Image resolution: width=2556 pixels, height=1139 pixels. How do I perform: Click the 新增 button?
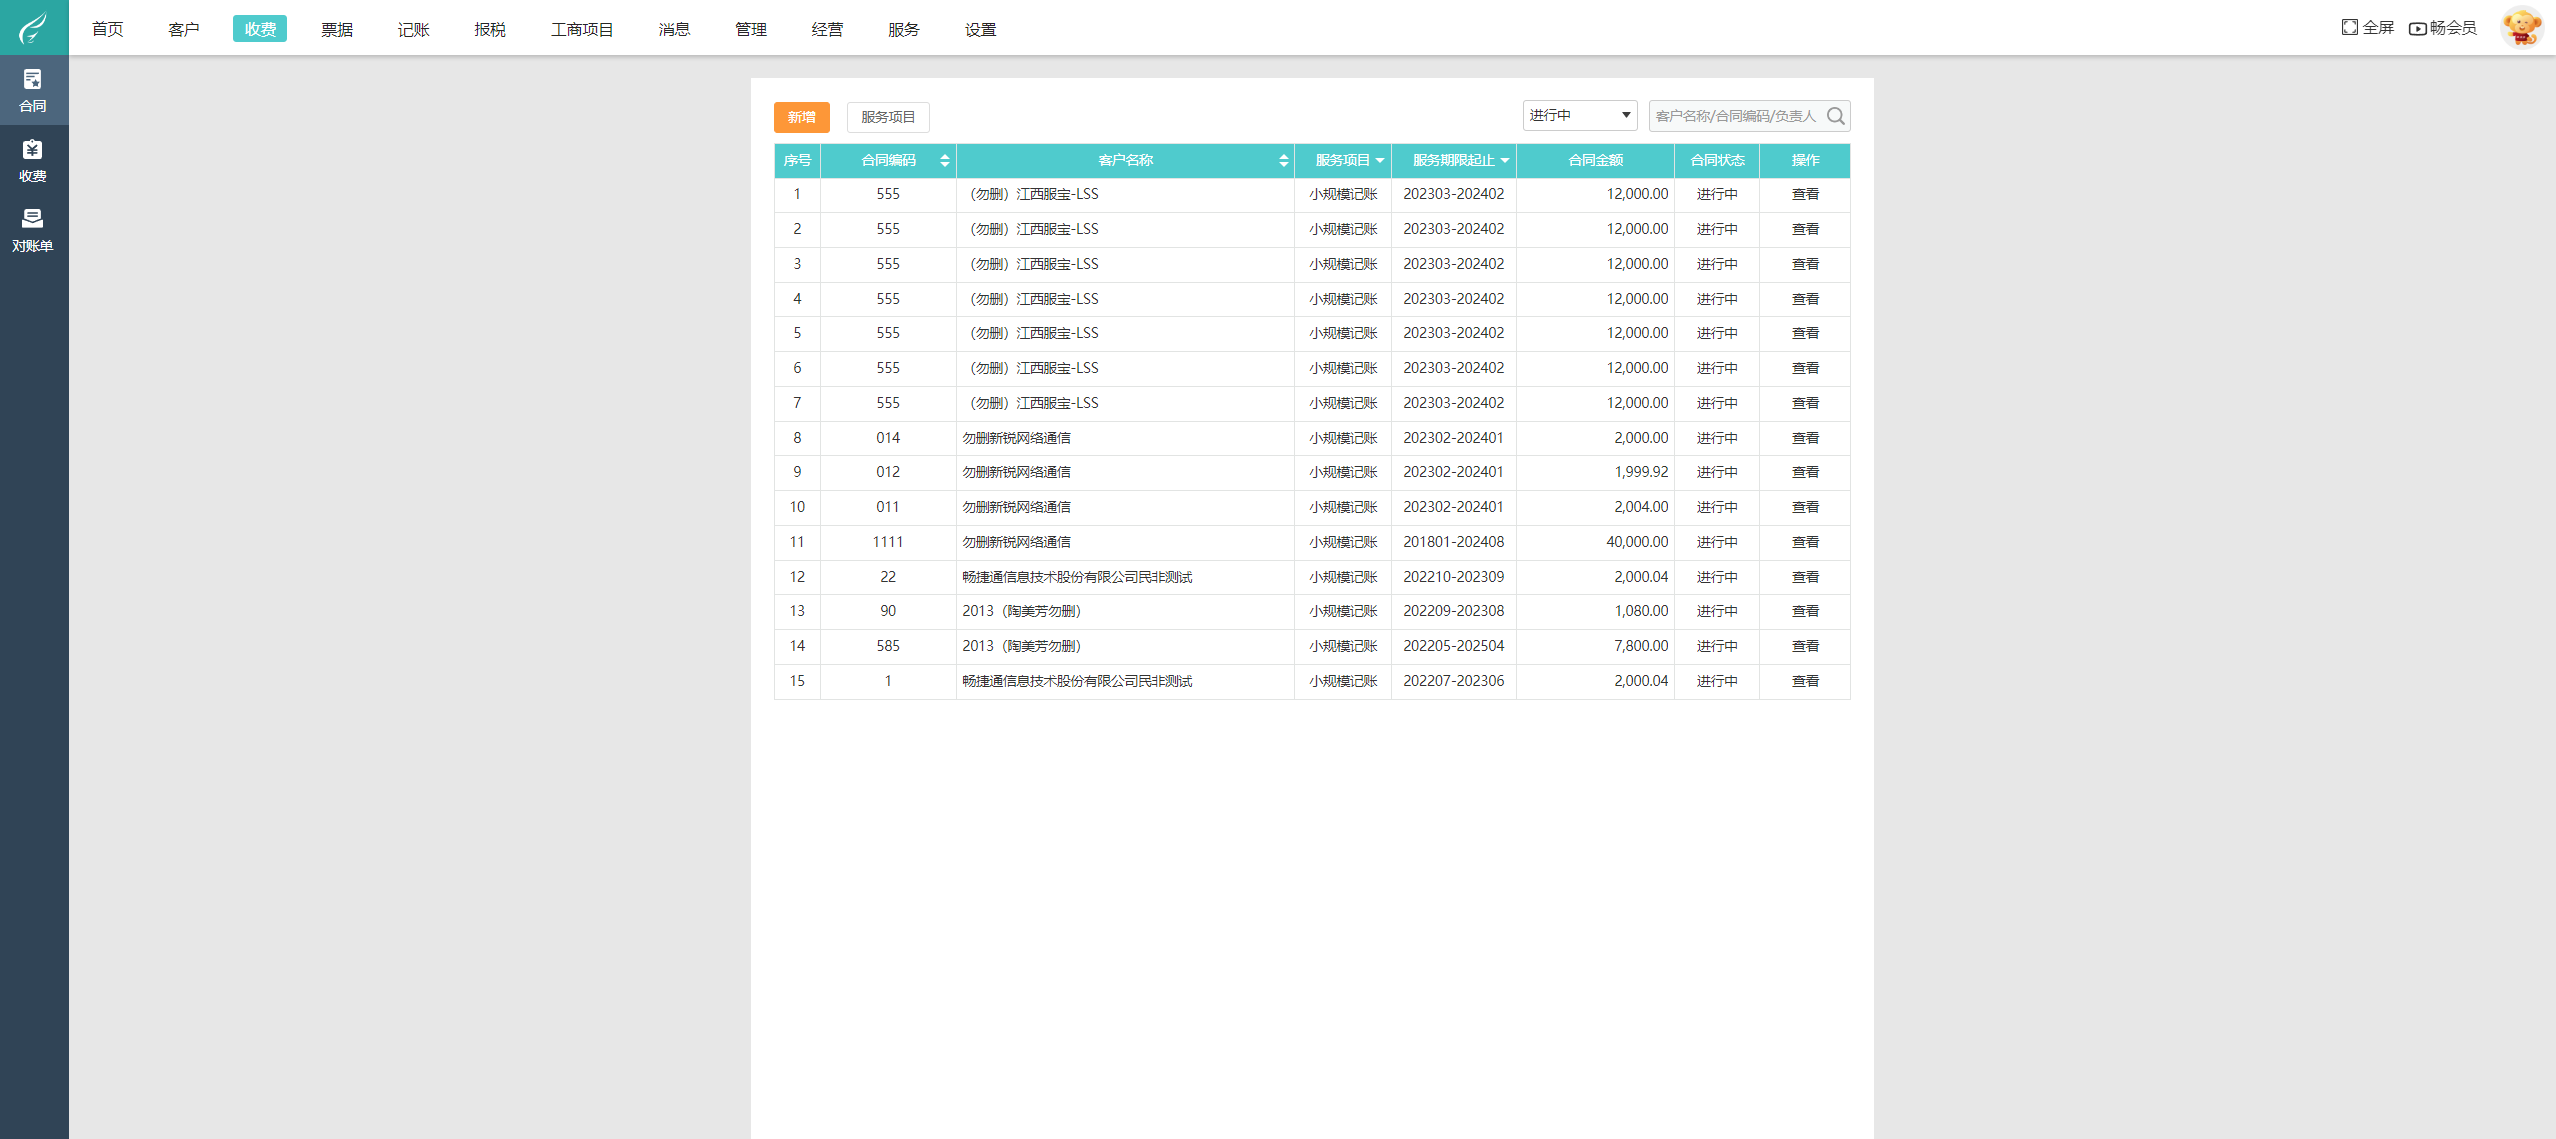(x=800, y=116)
